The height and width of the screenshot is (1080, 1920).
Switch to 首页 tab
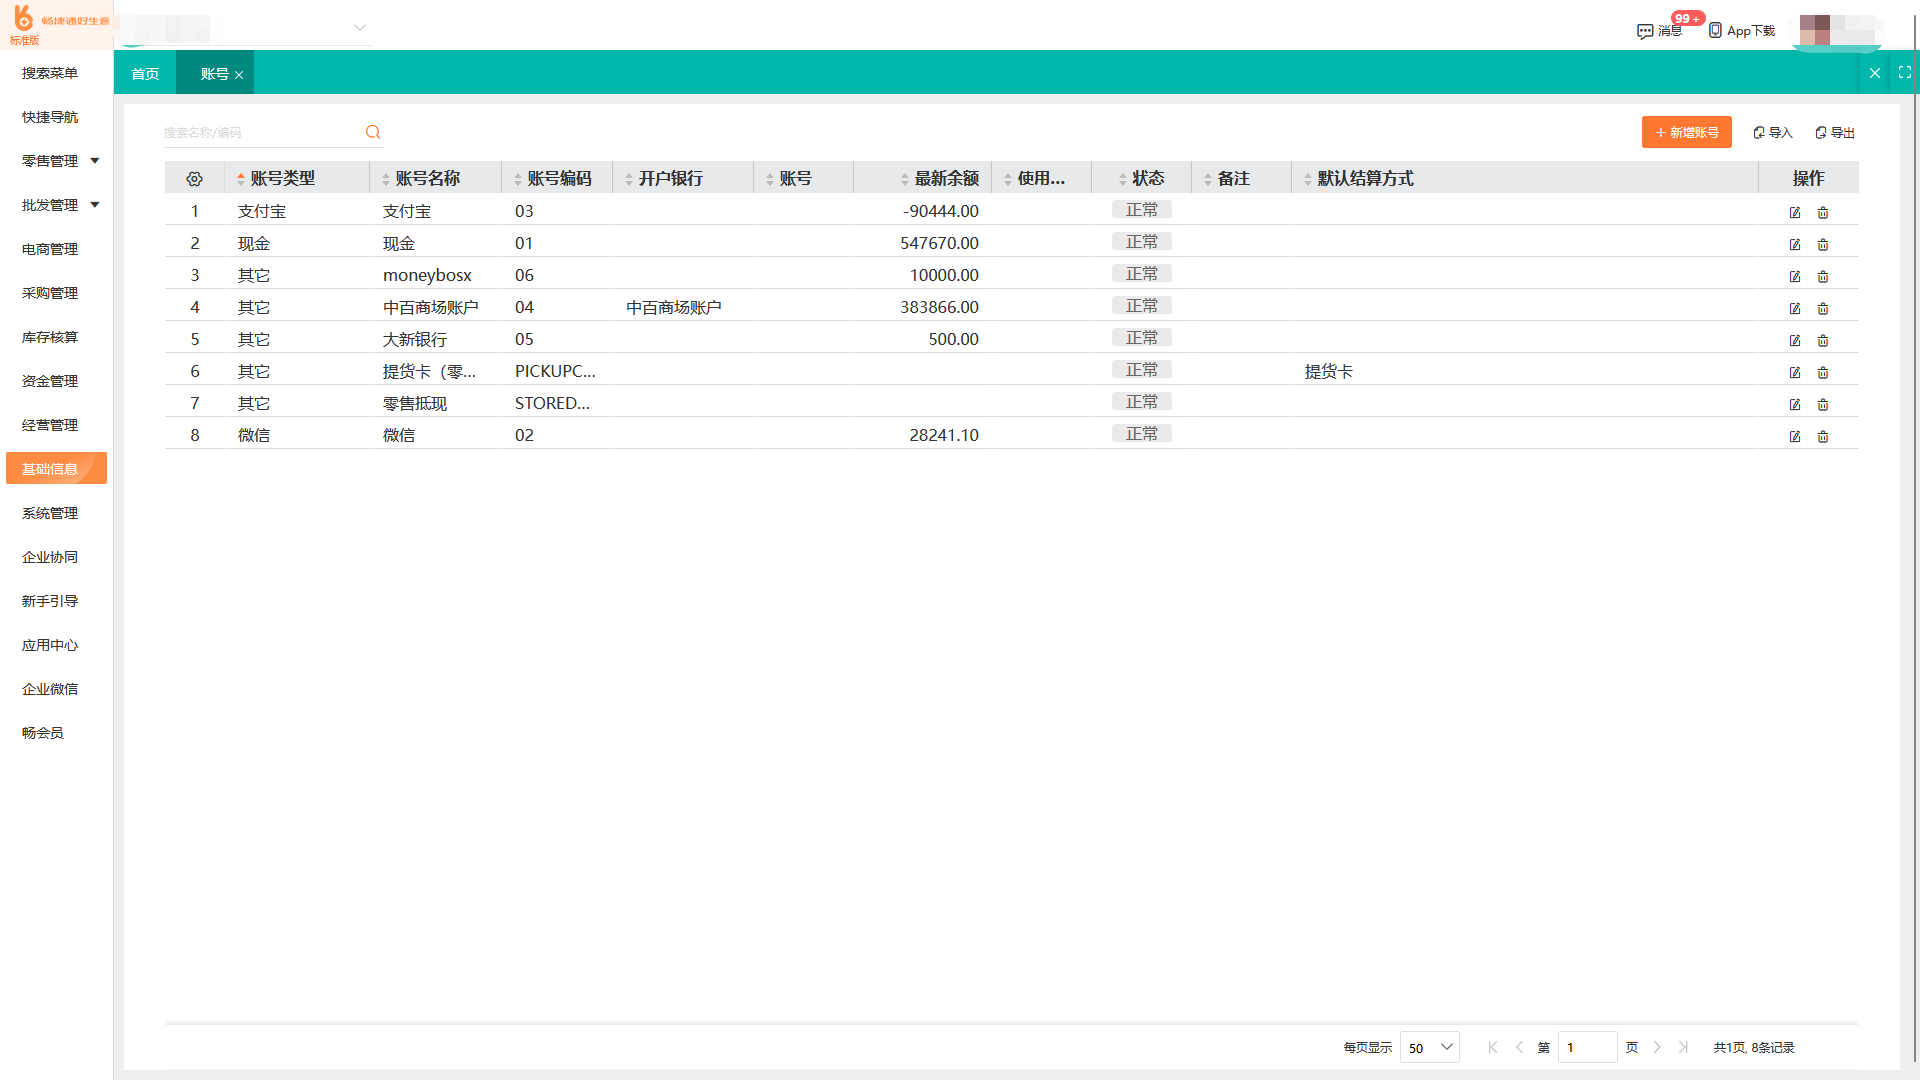point(145,73)
